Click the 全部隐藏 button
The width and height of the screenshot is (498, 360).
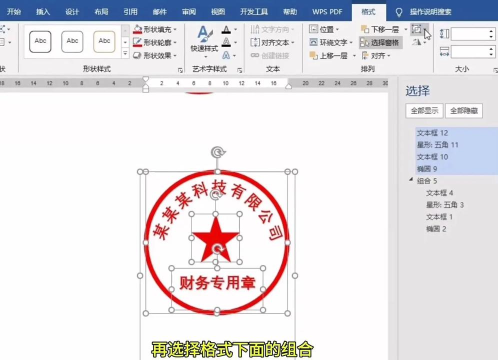[464, 111]
